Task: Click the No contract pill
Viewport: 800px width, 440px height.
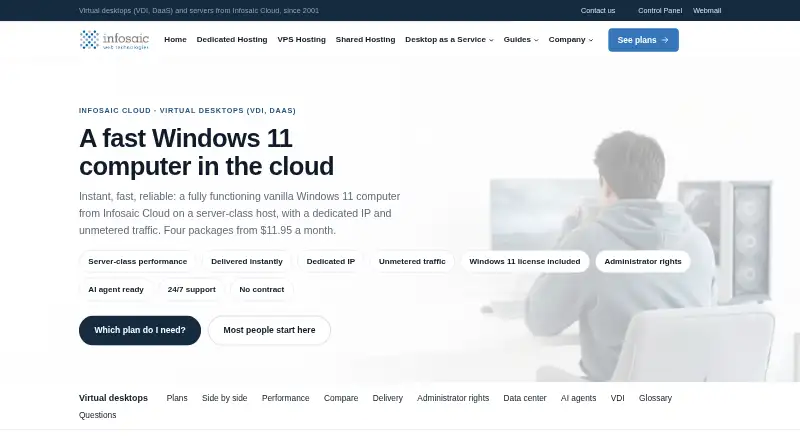Action: [x=262, y=289]
